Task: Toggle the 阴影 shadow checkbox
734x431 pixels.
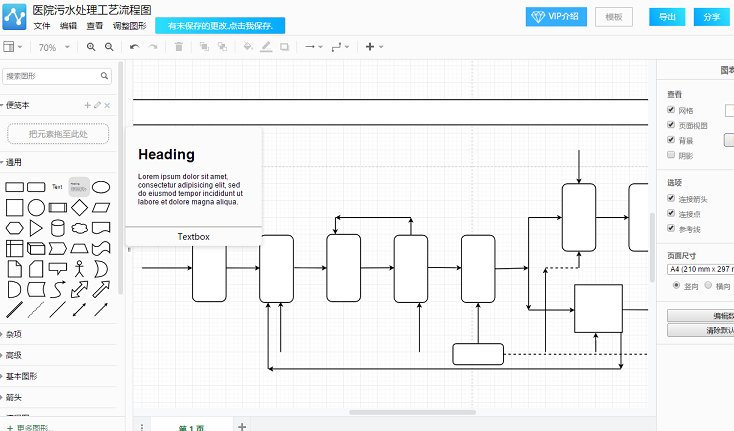Action: point(671,155)
